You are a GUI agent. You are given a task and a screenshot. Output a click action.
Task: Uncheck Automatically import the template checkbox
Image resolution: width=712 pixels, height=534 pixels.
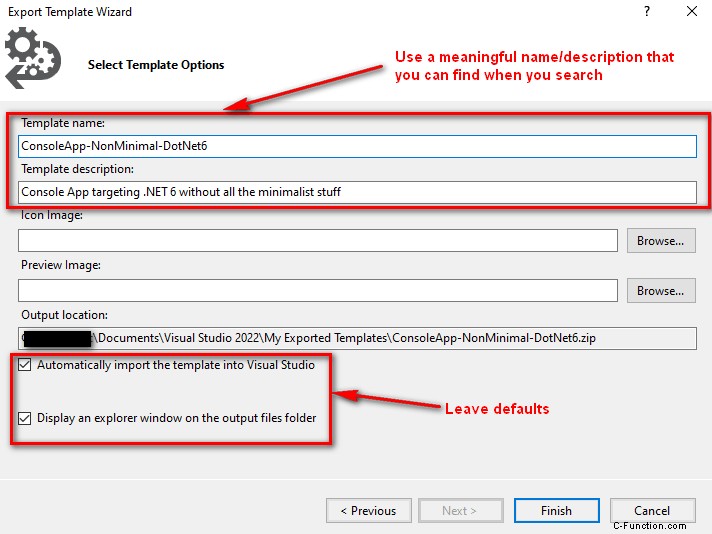pos(25,366)
